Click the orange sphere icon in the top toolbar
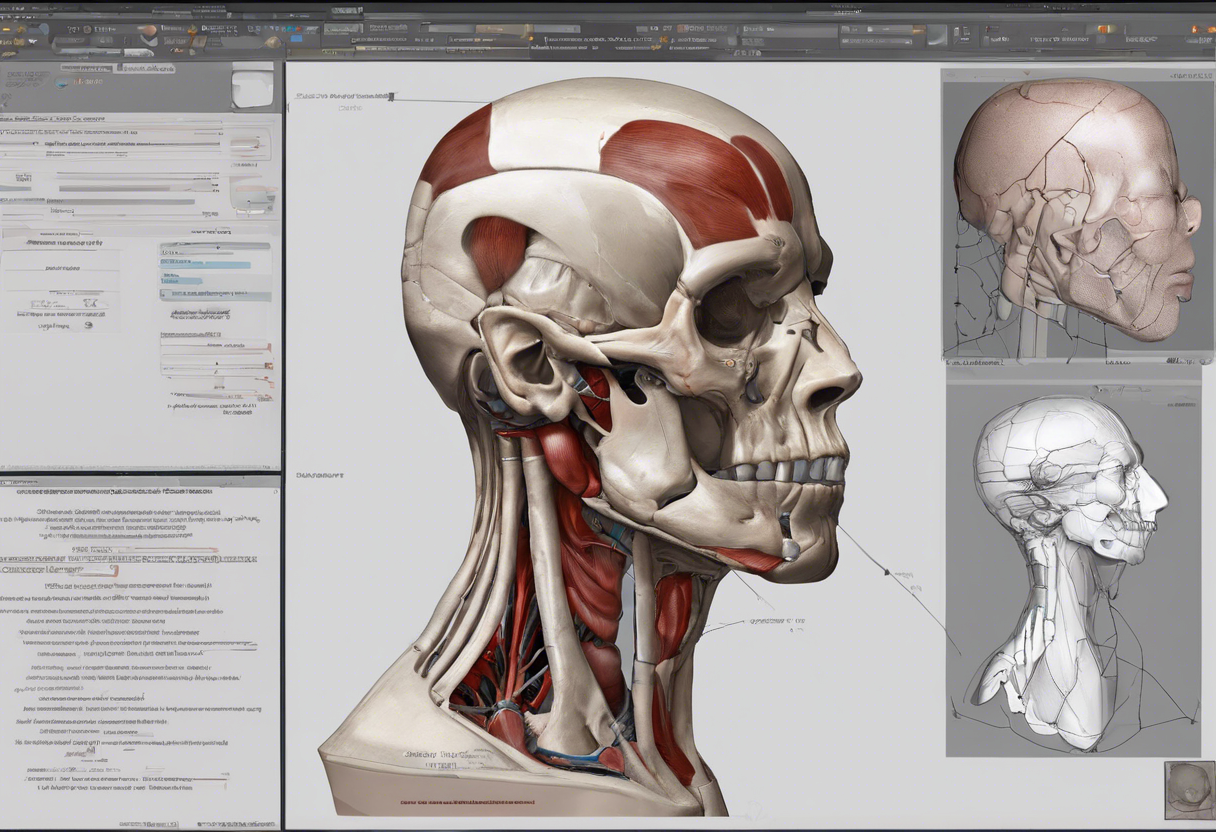 [x=147, y=31]
